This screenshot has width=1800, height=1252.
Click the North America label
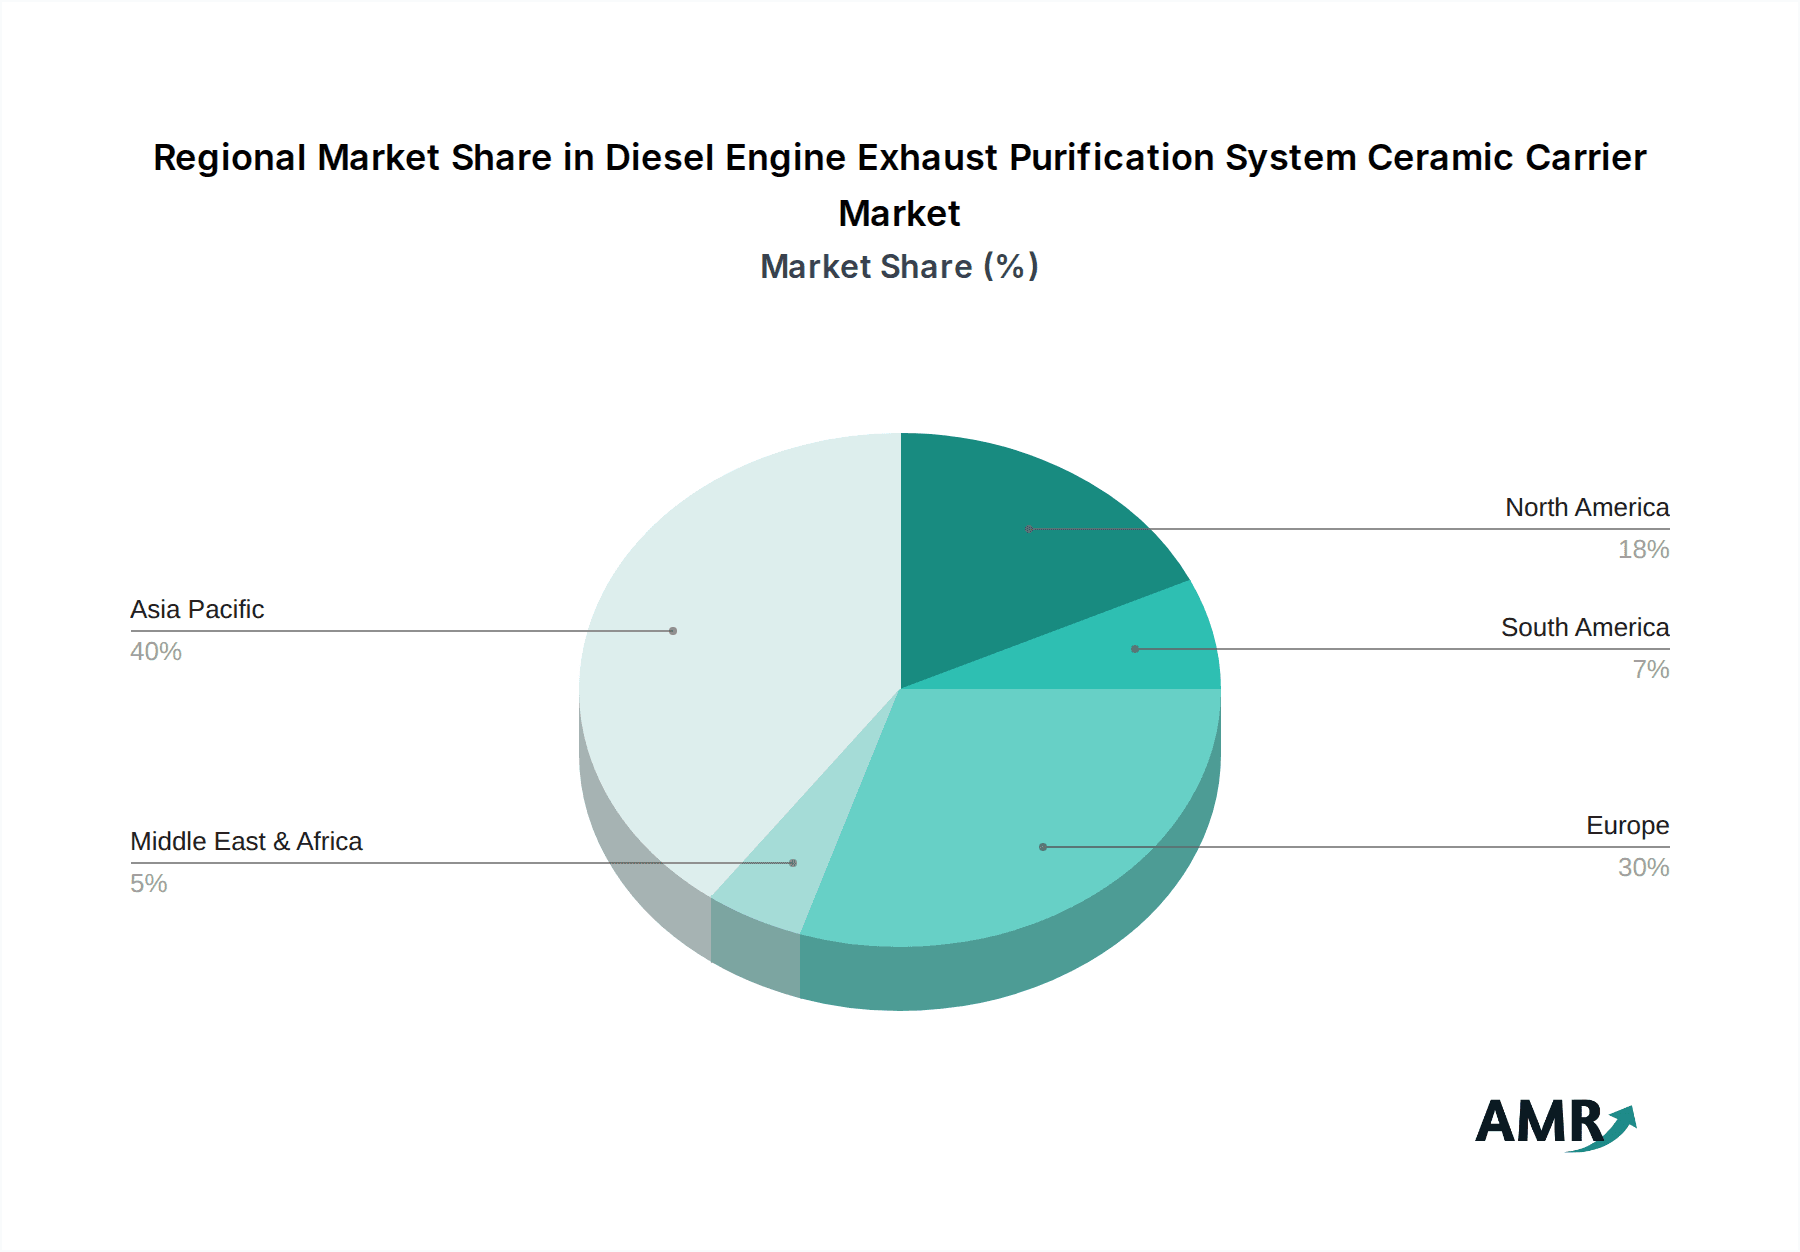point(1587,508)
